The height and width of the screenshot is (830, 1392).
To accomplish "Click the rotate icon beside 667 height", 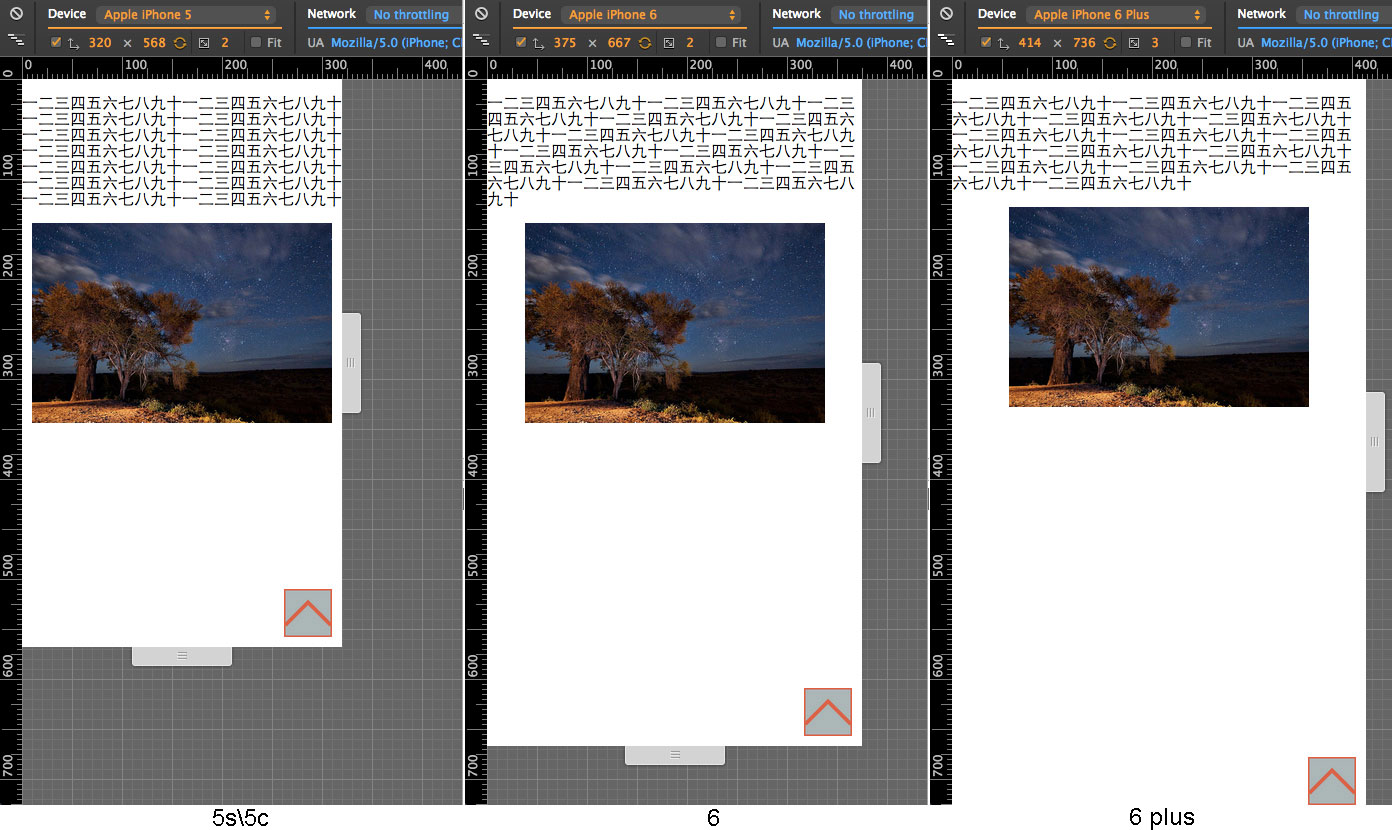I will tap(645, 43).
